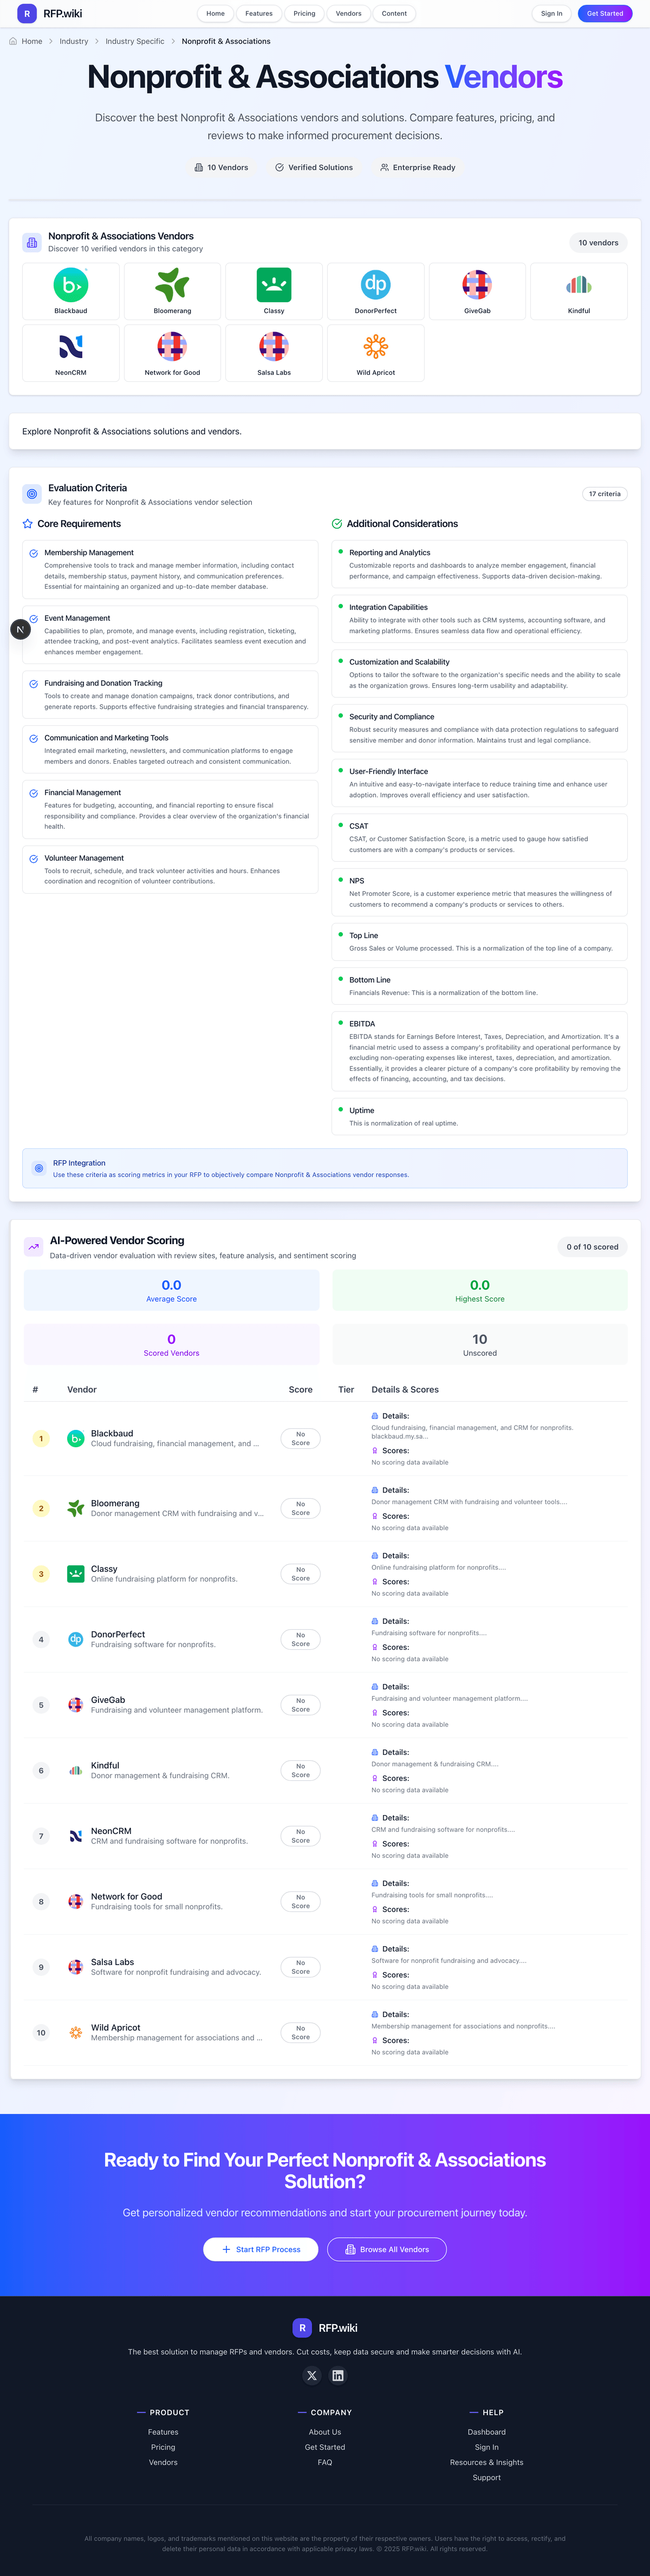Click the Start RFP Process button
The width and height of the screenshot is (650, 2576).
click(260, 2249)
